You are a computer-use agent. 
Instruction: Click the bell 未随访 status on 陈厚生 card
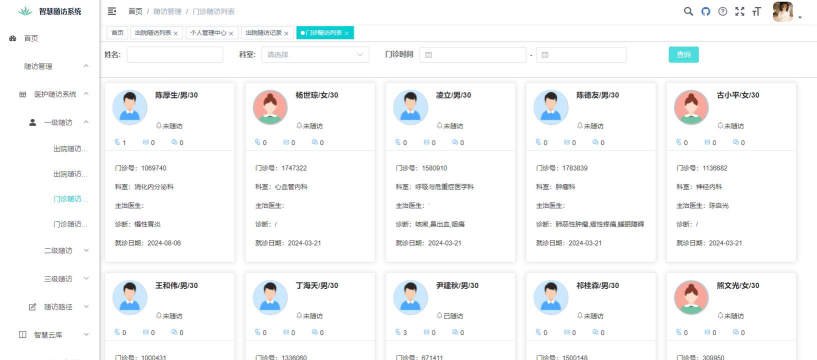tap(169, 126)
